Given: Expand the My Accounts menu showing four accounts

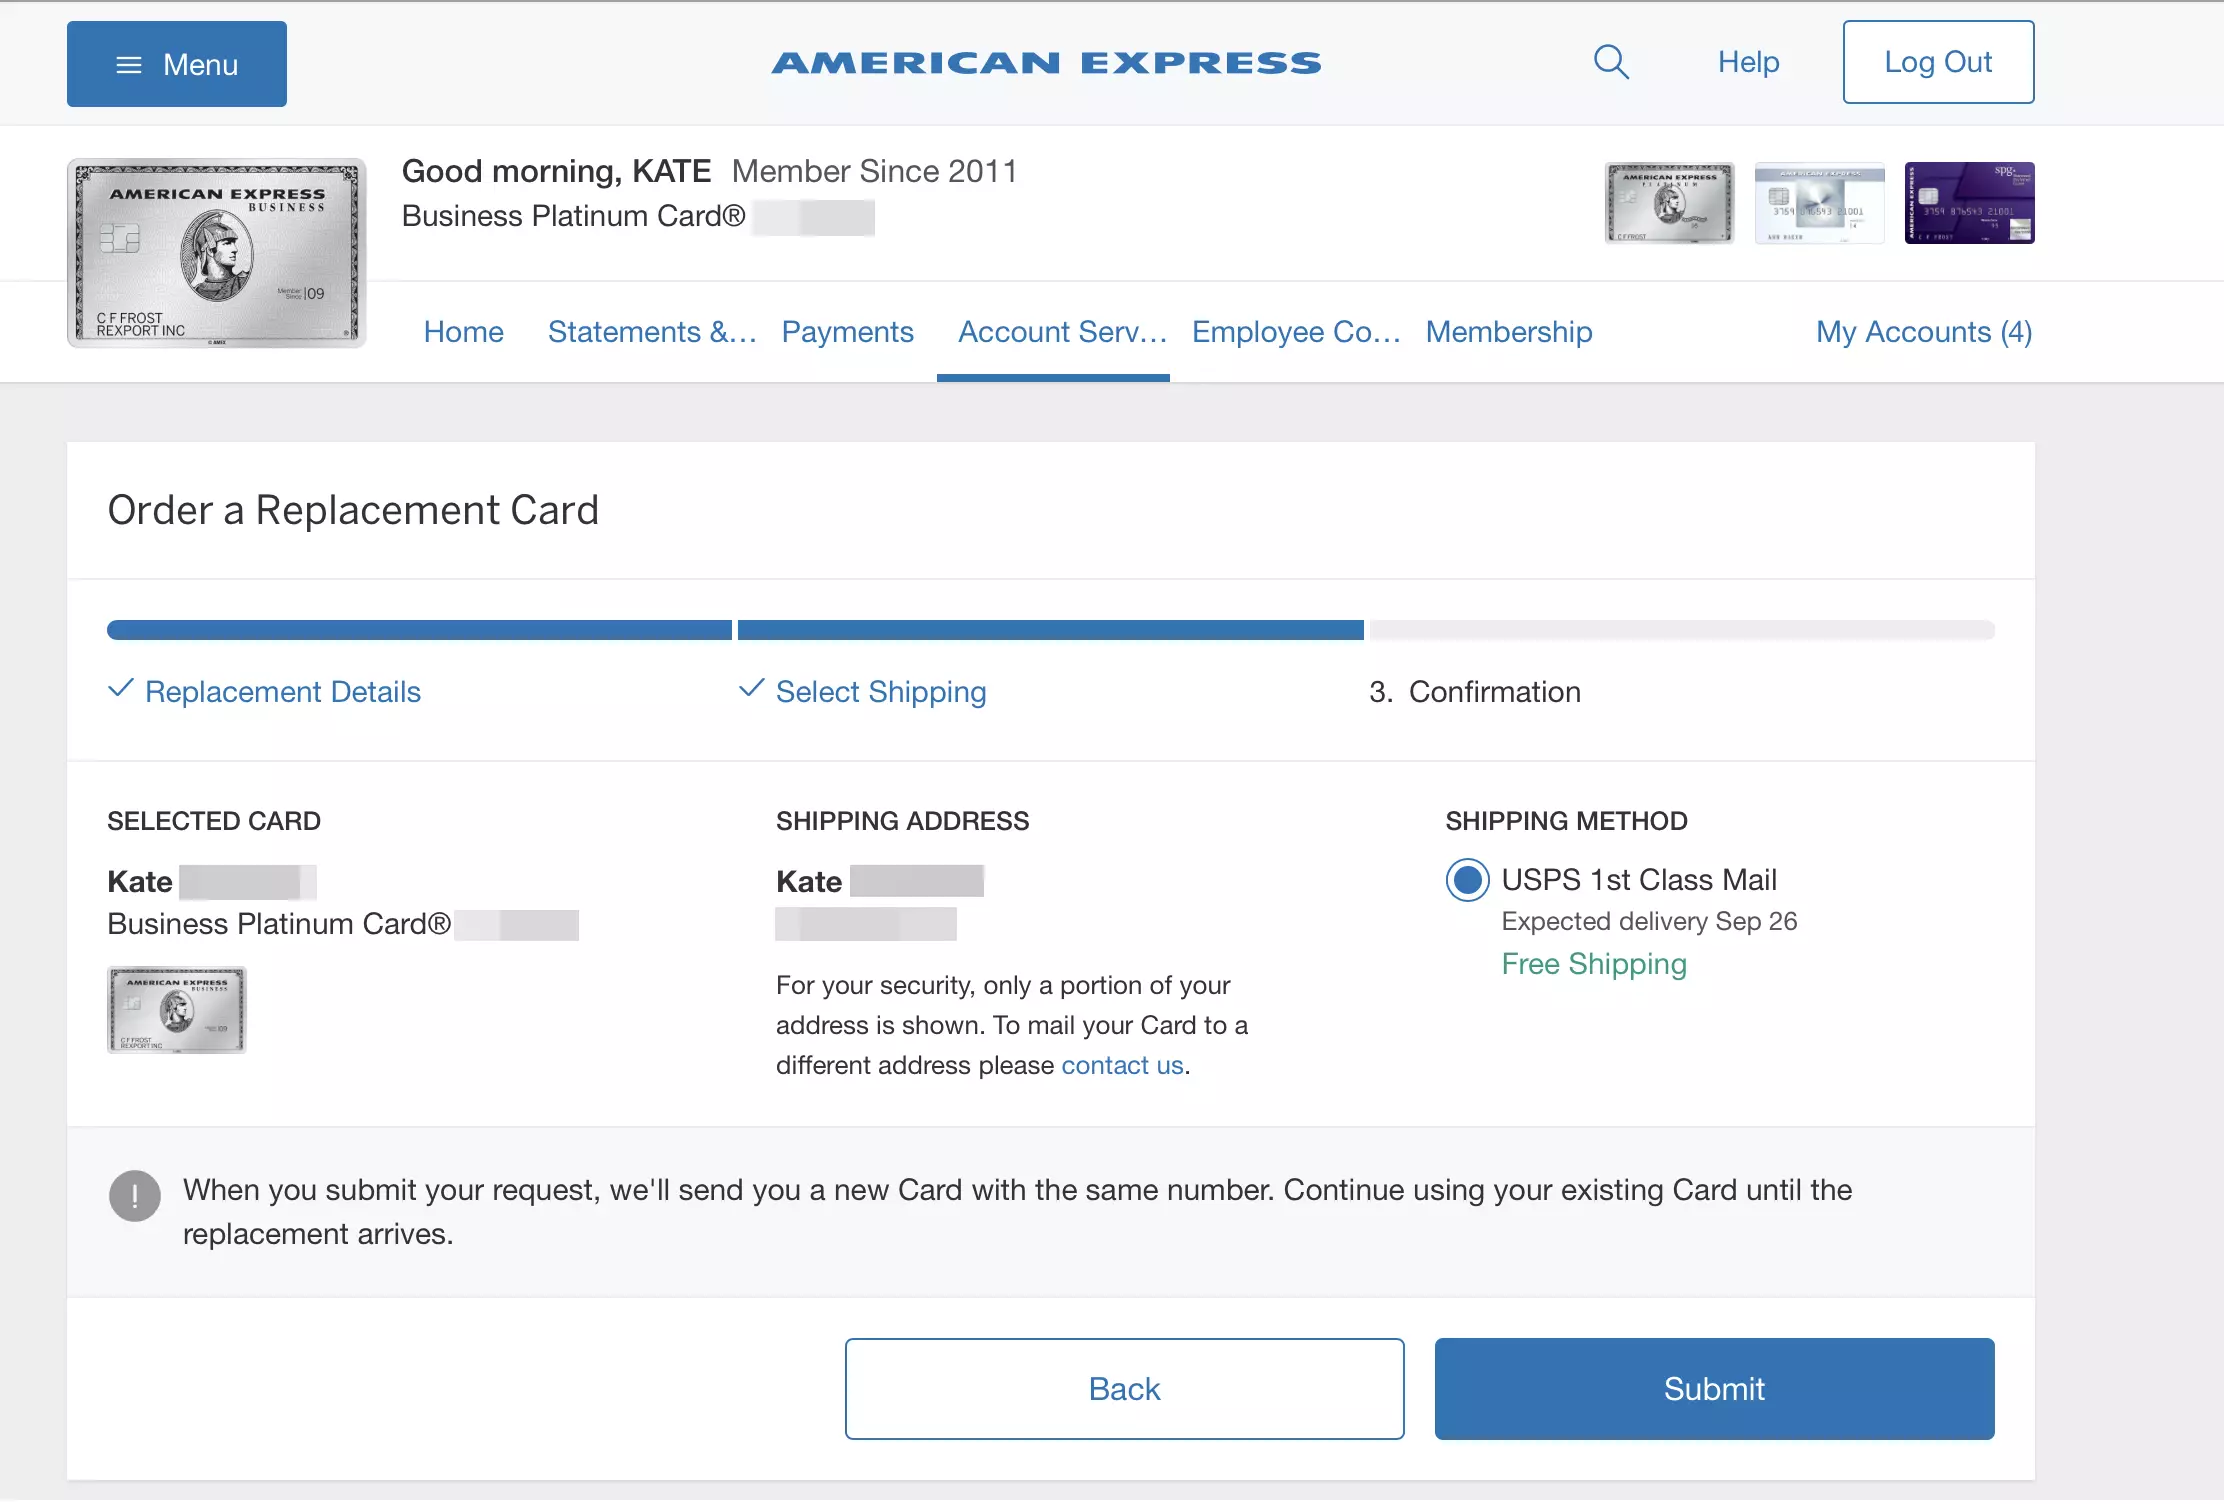Looking at the screenshot, I should coord(1922,331).
